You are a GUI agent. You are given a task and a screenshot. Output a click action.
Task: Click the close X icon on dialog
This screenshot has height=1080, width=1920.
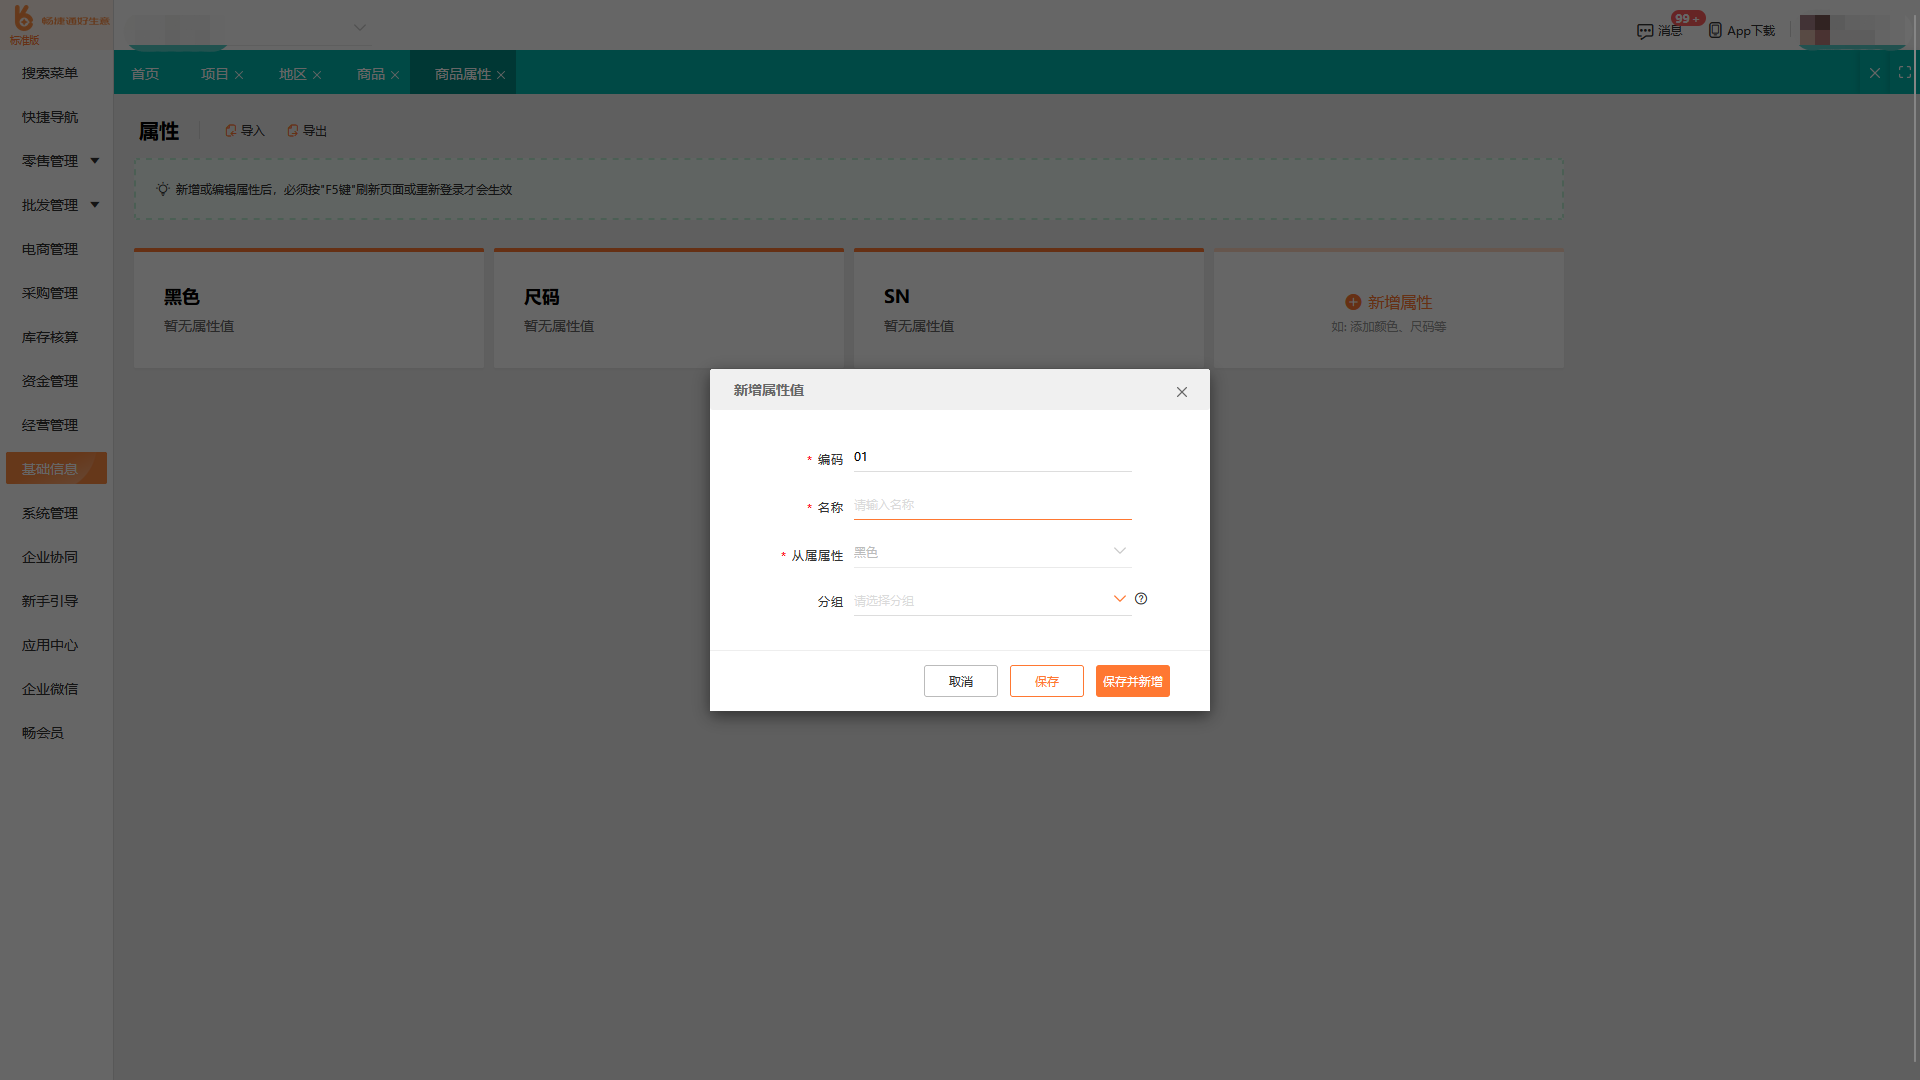pos(1182,392)
